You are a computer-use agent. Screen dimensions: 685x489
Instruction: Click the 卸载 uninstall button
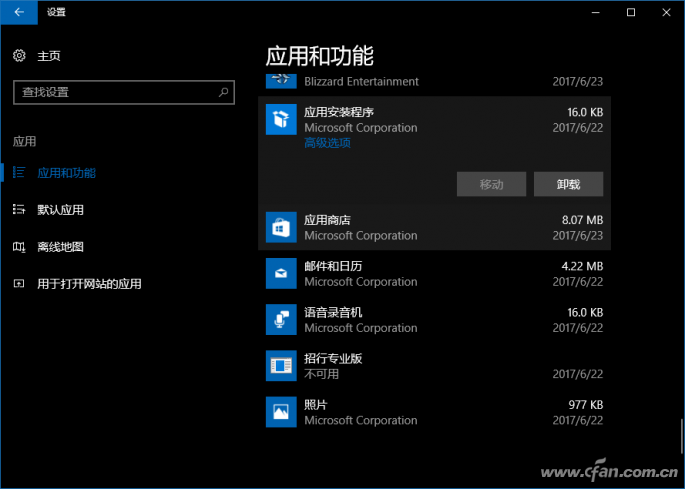[x=568, y=184]
